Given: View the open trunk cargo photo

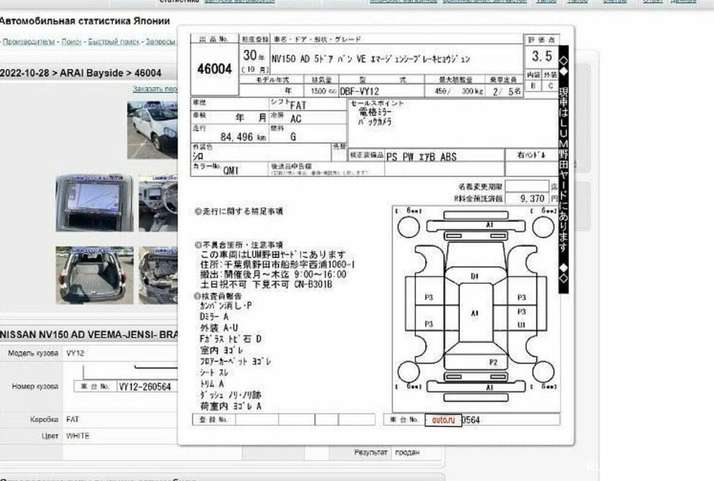Looking at the screenshot, I should 92,274.
